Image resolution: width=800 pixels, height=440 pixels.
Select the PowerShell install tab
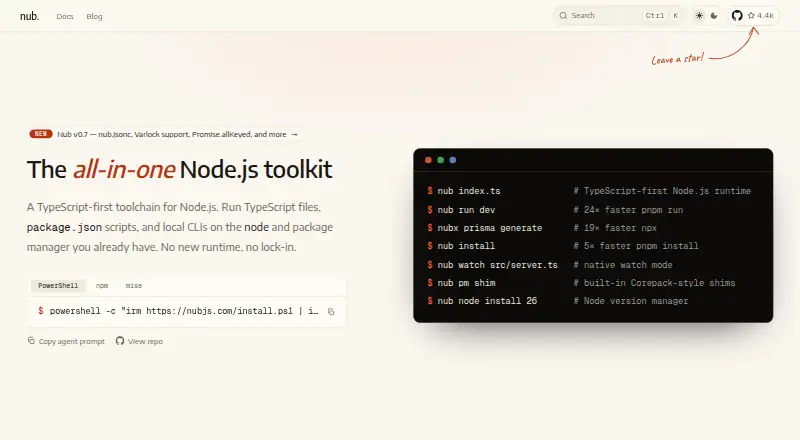point(58,285)
